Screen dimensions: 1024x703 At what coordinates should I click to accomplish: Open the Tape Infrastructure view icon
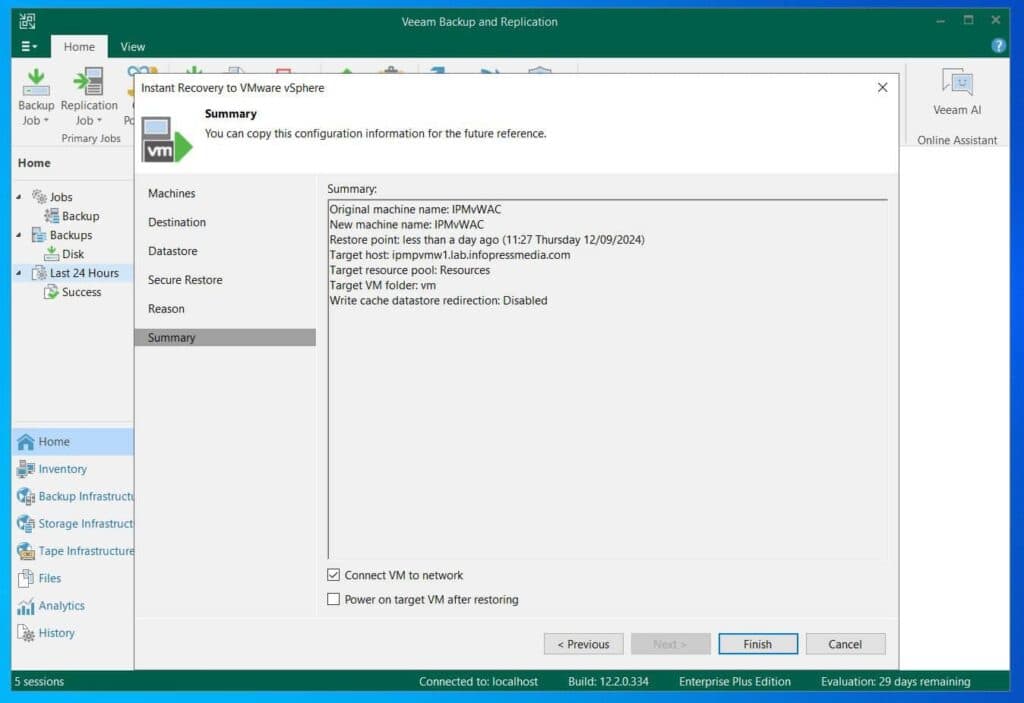pos(25,551)
